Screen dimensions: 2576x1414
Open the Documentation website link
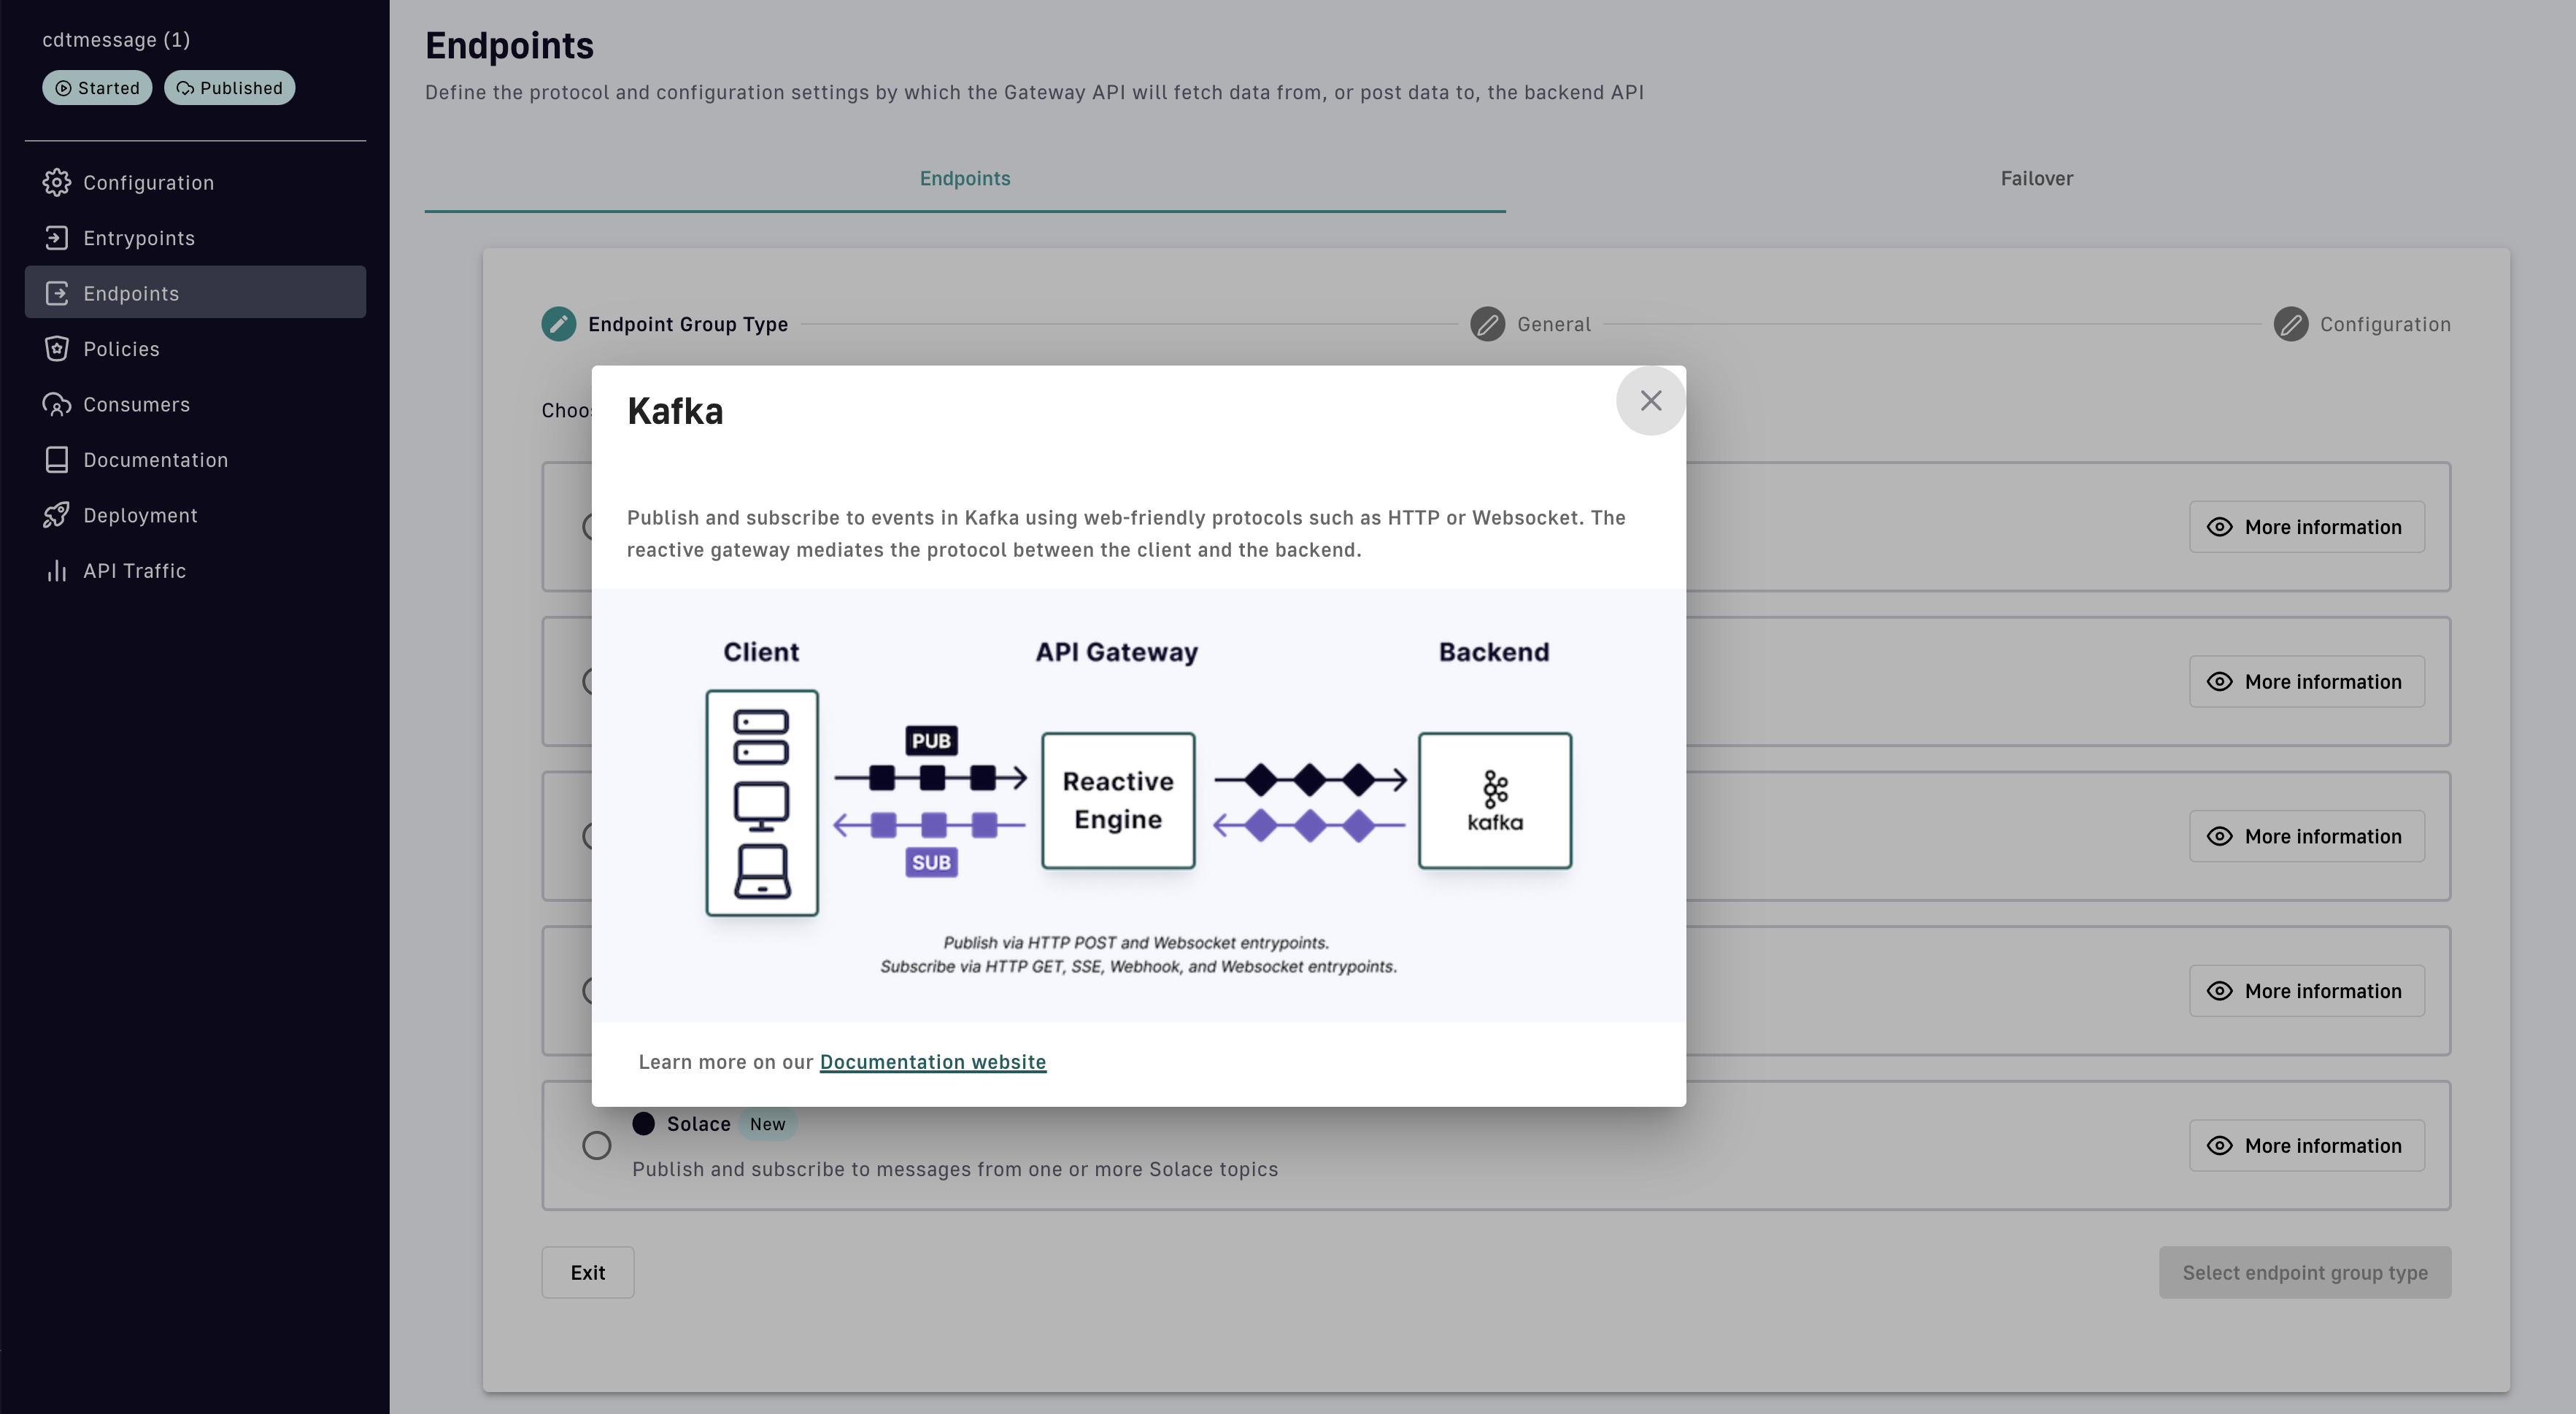coord(932,1062)
